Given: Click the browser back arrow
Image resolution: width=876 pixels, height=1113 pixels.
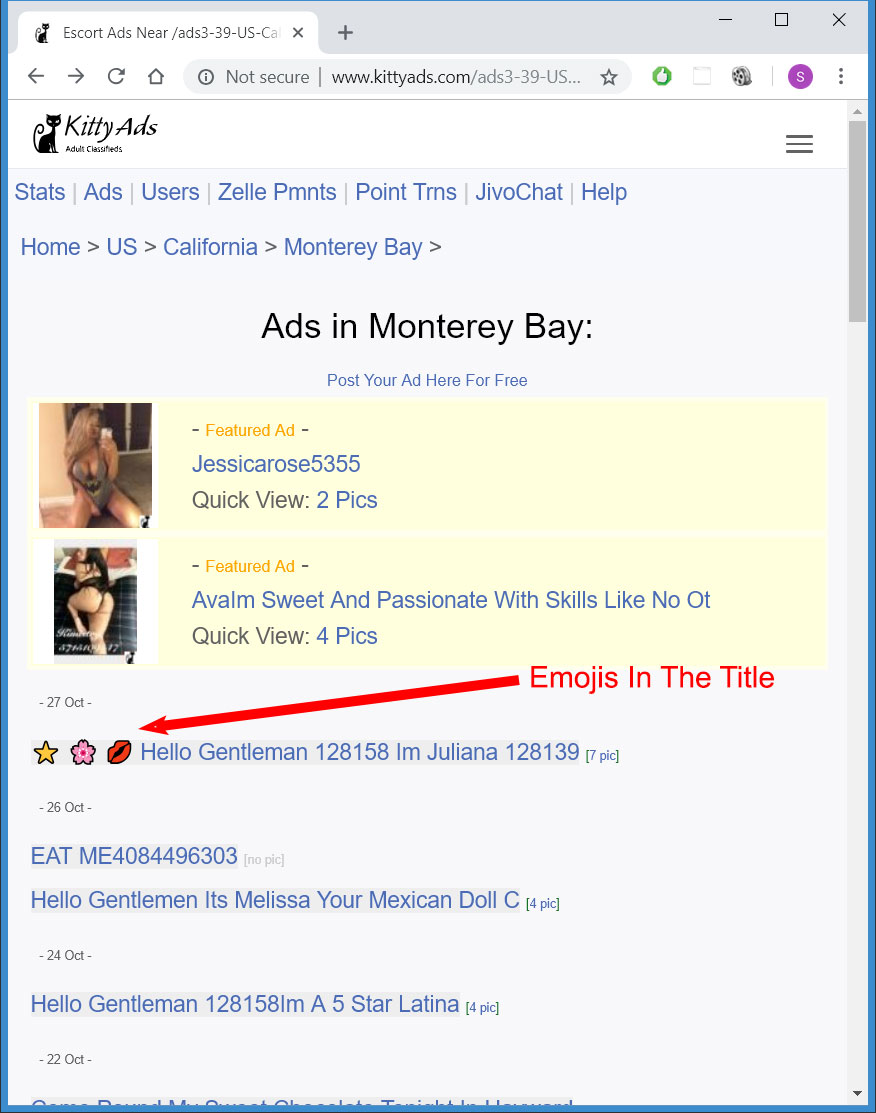Looking at the screenshot, I should click(x=36, y=77).
